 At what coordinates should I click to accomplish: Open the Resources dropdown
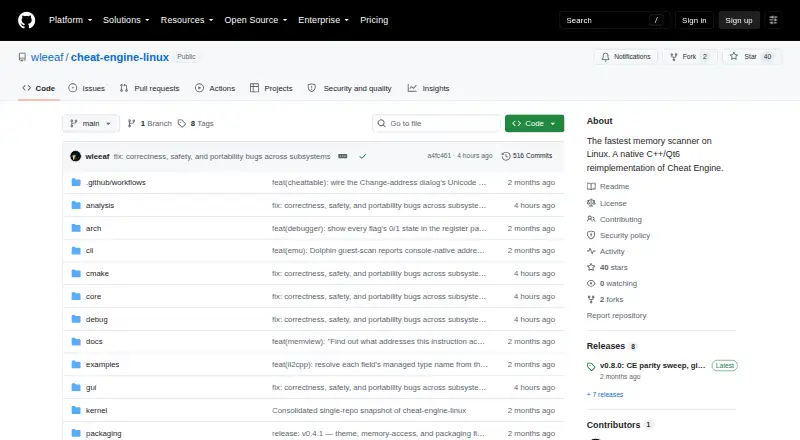[187, 20]
